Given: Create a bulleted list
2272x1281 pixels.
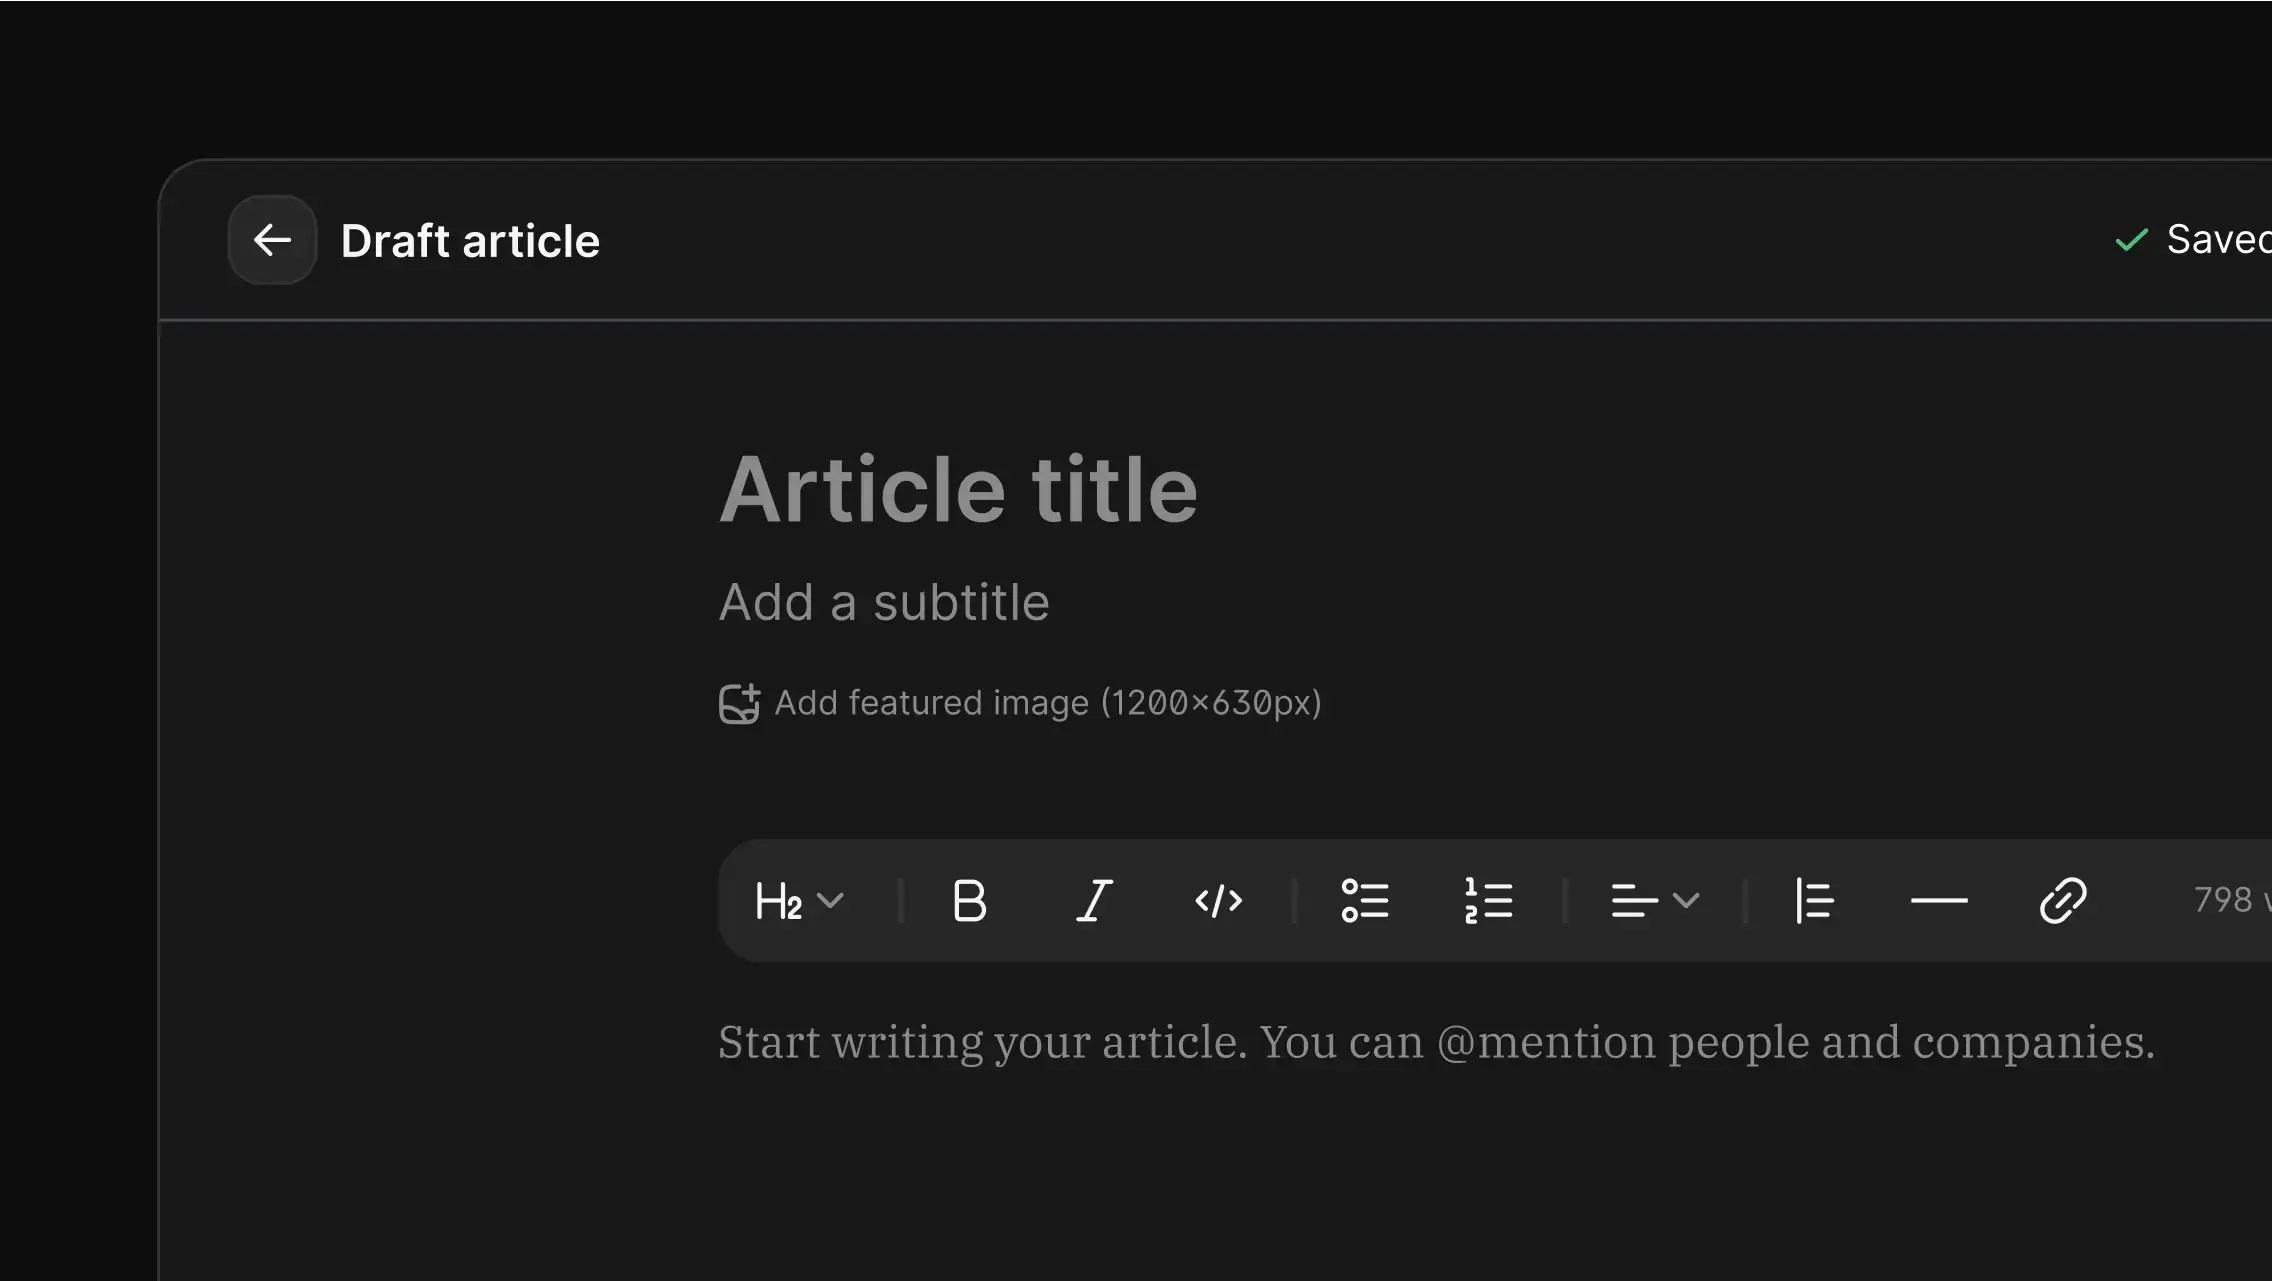Looking at the screenshot, I should coord(1366,901).
